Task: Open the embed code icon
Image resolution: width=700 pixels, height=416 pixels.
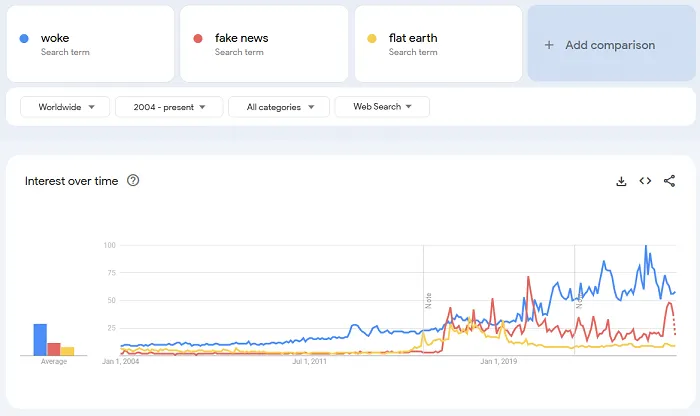Action: point(645,181)
